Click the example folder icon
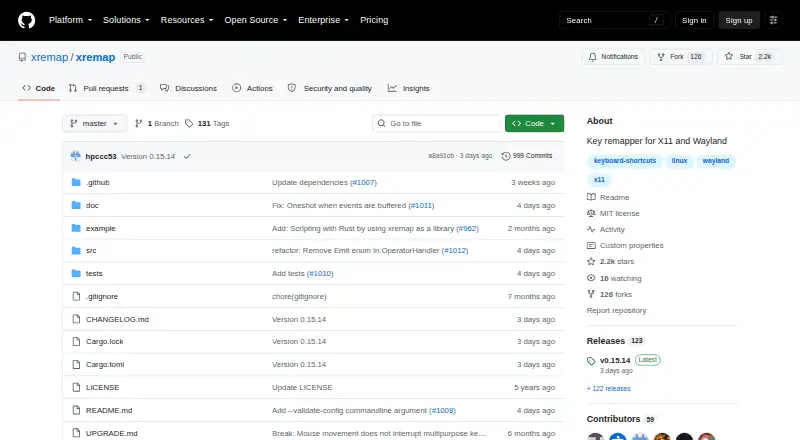 pos(76,228)
